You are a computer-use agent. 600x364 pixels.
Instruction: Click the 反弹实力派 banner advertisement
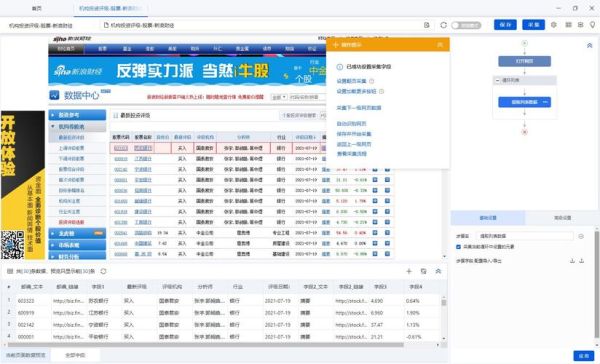click(x=188, y=70)
